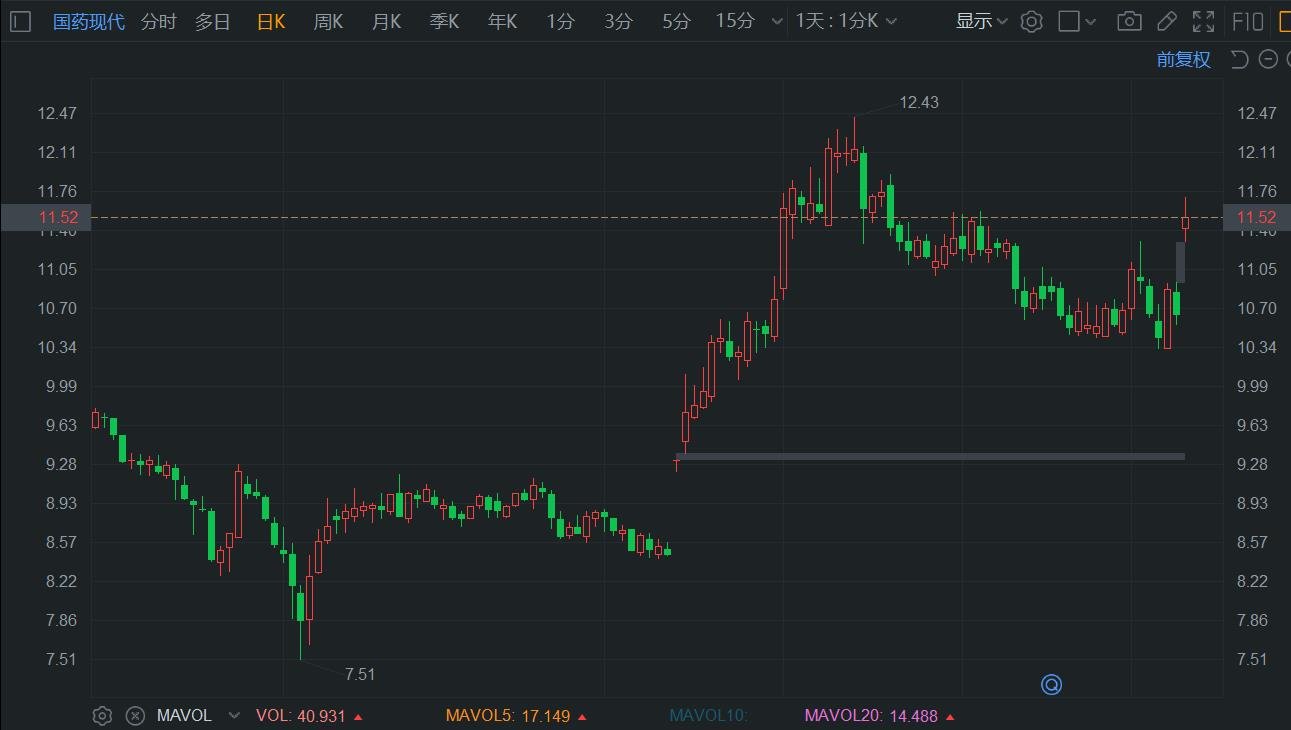Switch to the 分时 intraday tab

click(x=158, y=21)
